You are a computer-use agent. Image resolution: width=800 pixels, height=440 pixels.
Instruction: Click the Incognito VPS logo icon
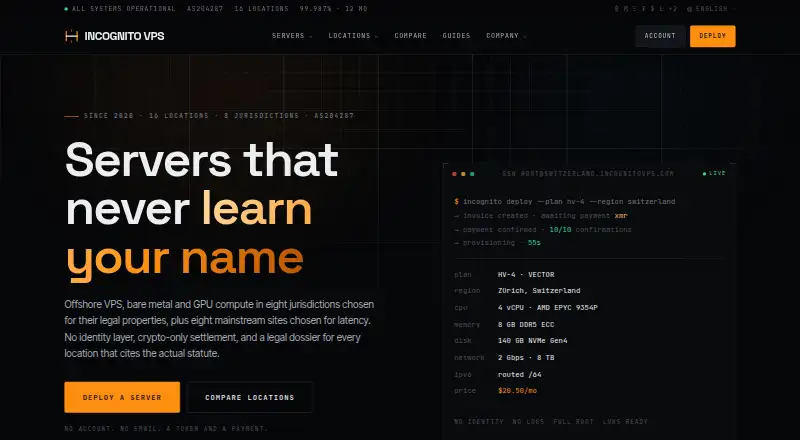71,36
